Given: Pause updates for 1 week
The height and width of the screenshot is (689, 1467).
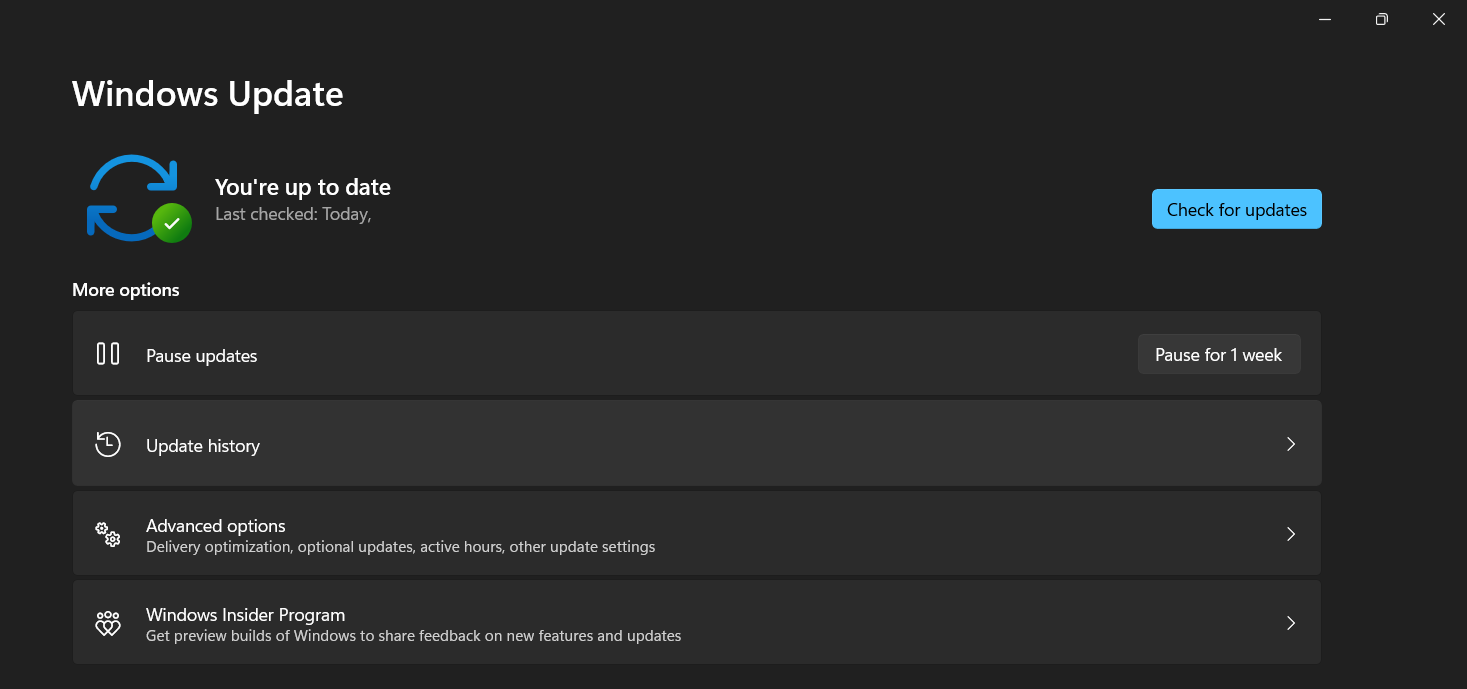Looking at the screenshot, I should click(x=1218, y=355).
